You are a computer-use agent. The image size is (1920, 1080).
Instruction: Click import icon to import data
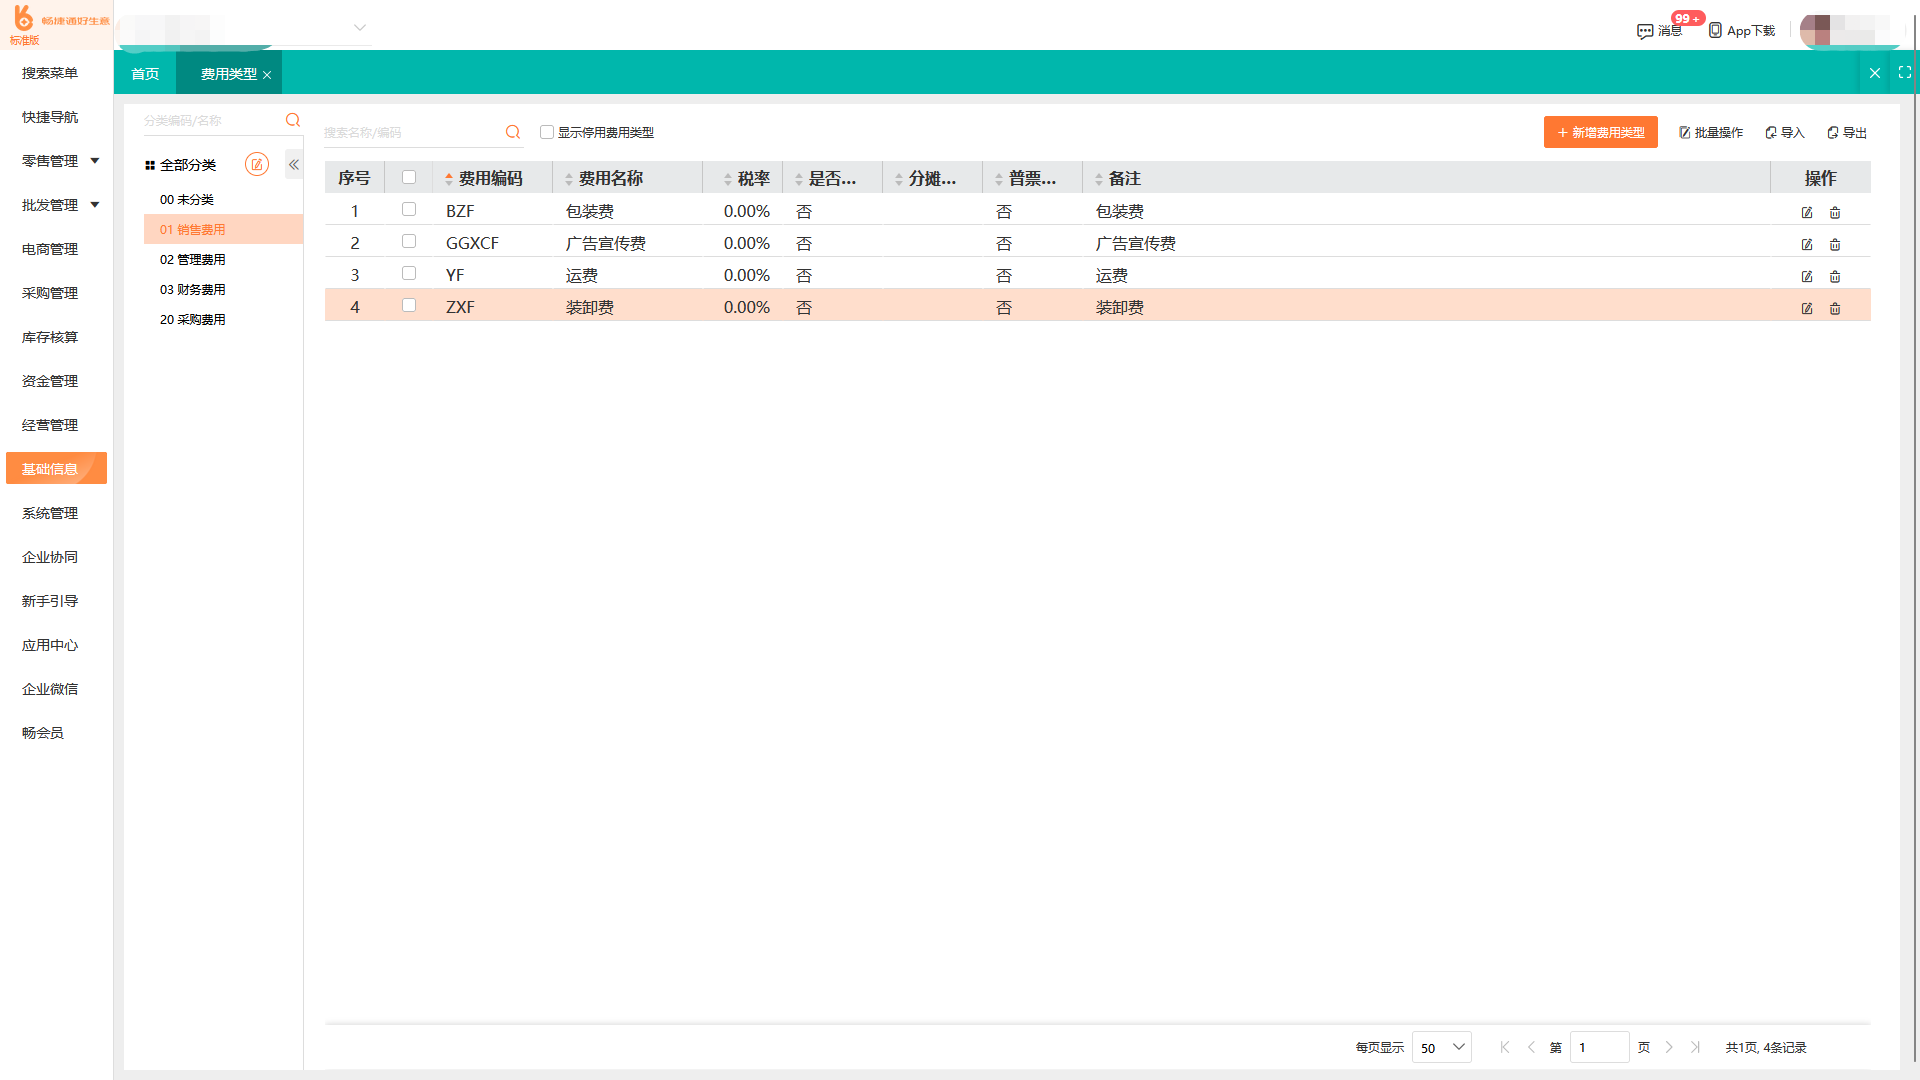click(1788, 131)
